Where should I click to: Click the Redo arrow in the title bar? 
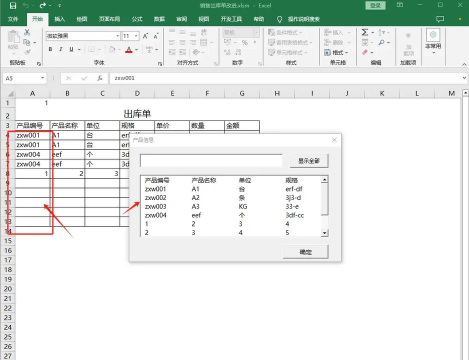click(43, 6)
